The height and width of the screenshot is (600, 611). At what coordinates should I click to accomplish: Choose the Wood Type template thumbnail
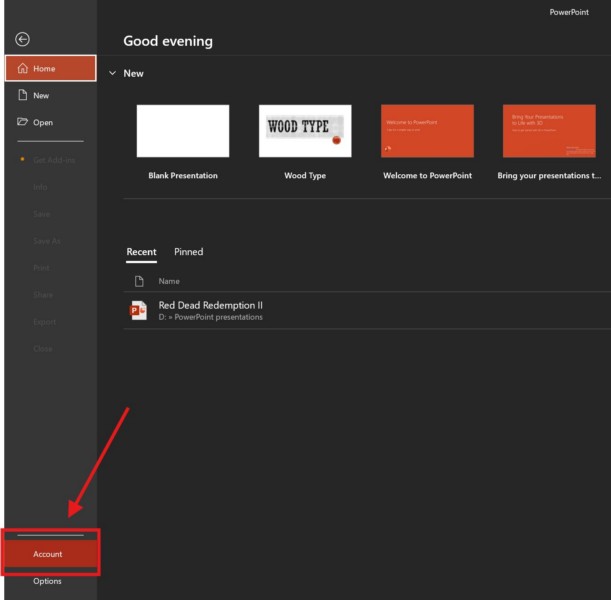pyautogui.click(x=305, y=131)
